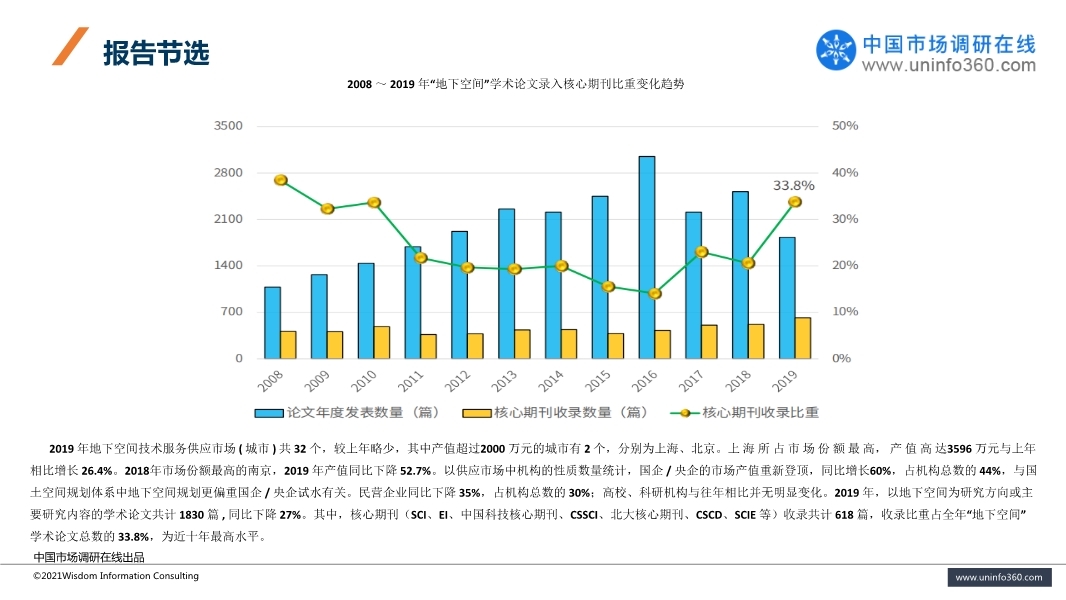Click the 中国市场调研在线出品 footer text
The height and width of the screenshot is (600, 1066).
tap(89, 557)
